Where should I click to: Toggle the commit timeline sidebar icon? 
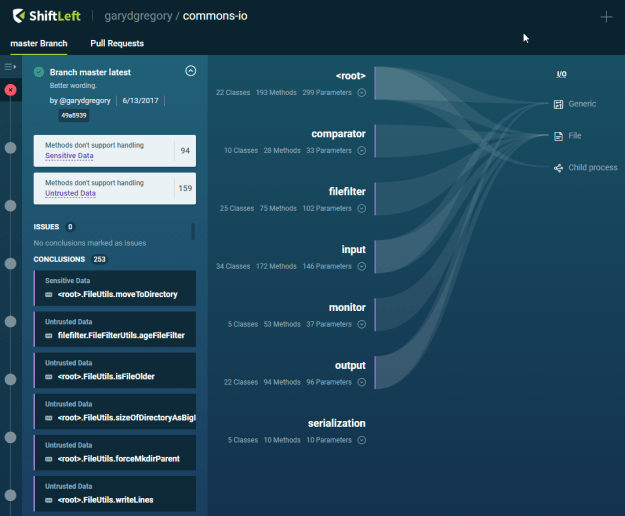click(10, 66)
